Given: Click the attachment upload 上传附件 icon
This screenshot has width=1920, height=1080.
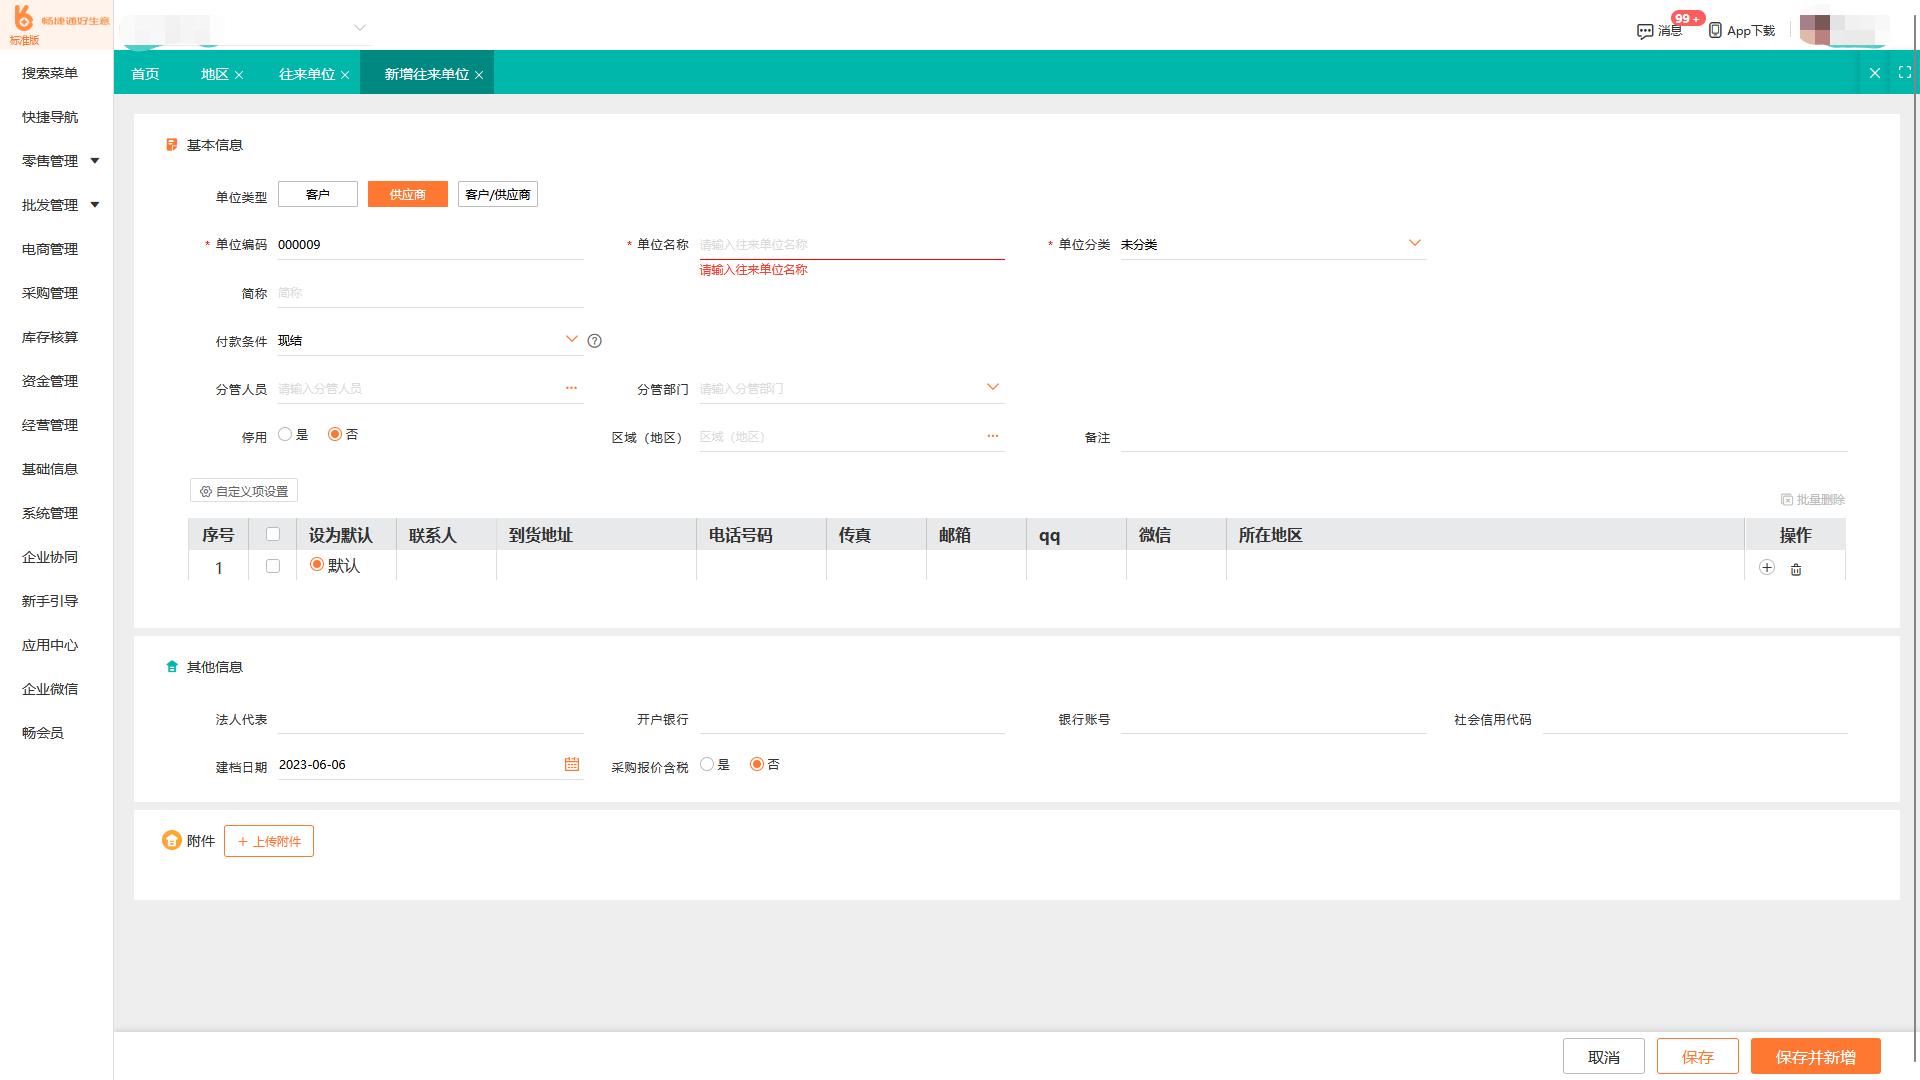Looking at the screenshot, I should click(269, 841).
